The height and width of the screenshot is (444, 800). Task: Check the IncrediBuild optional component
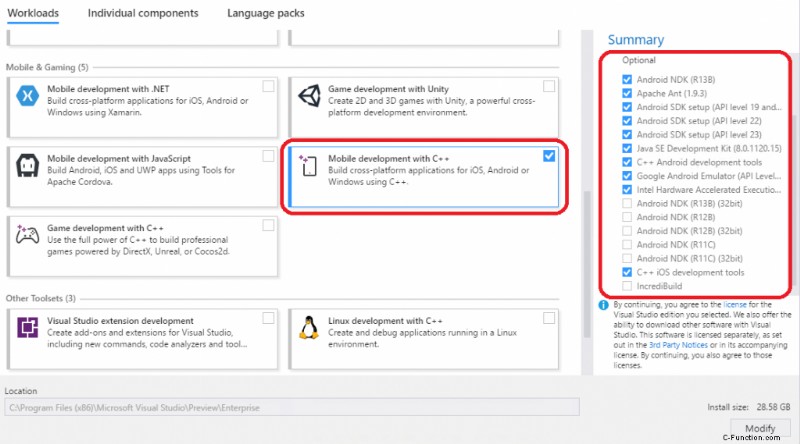click(626, 286)
